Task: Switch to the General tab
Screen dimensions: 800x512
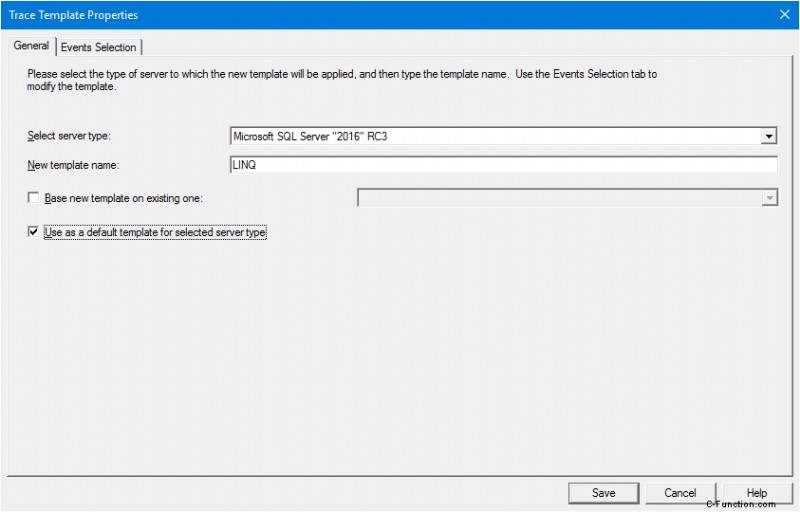Action: click(31, 46)
